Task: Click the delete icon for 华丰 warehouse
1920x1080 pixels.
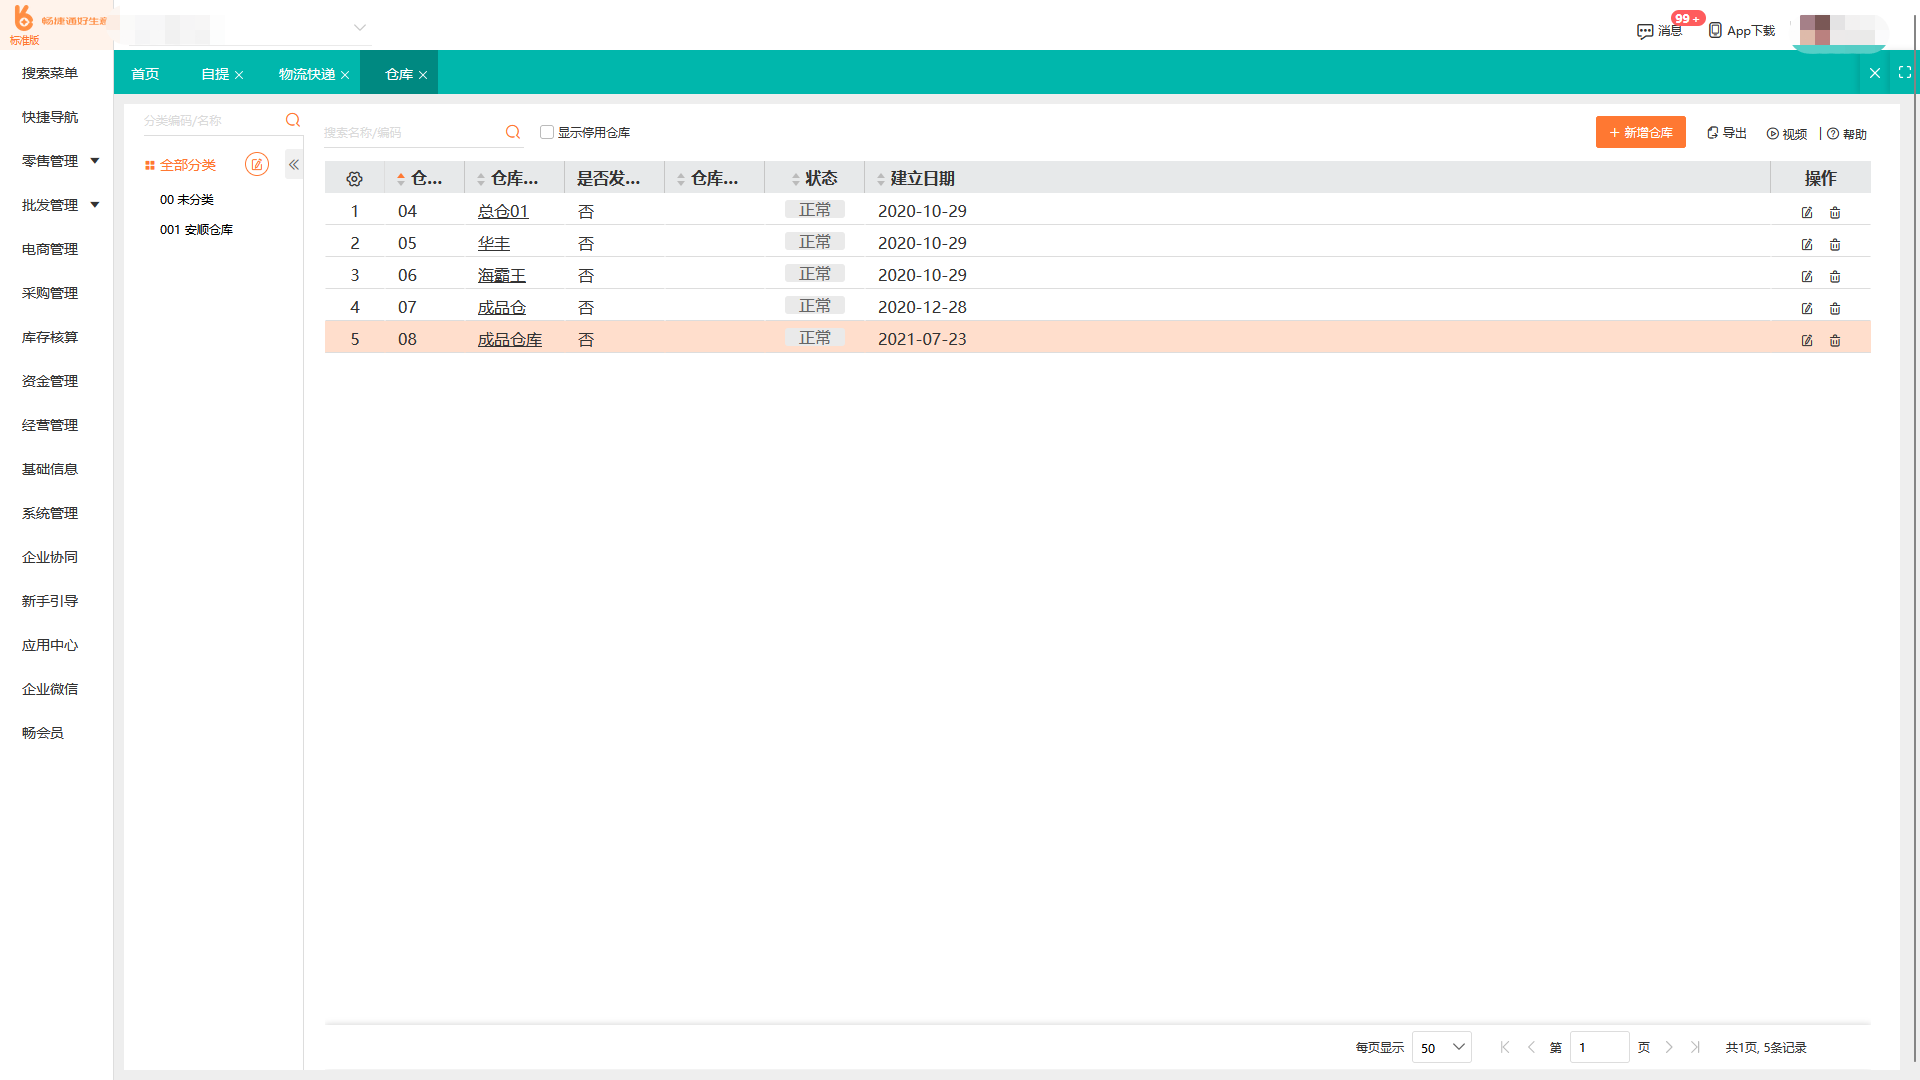Action: tap(1834, 243)
